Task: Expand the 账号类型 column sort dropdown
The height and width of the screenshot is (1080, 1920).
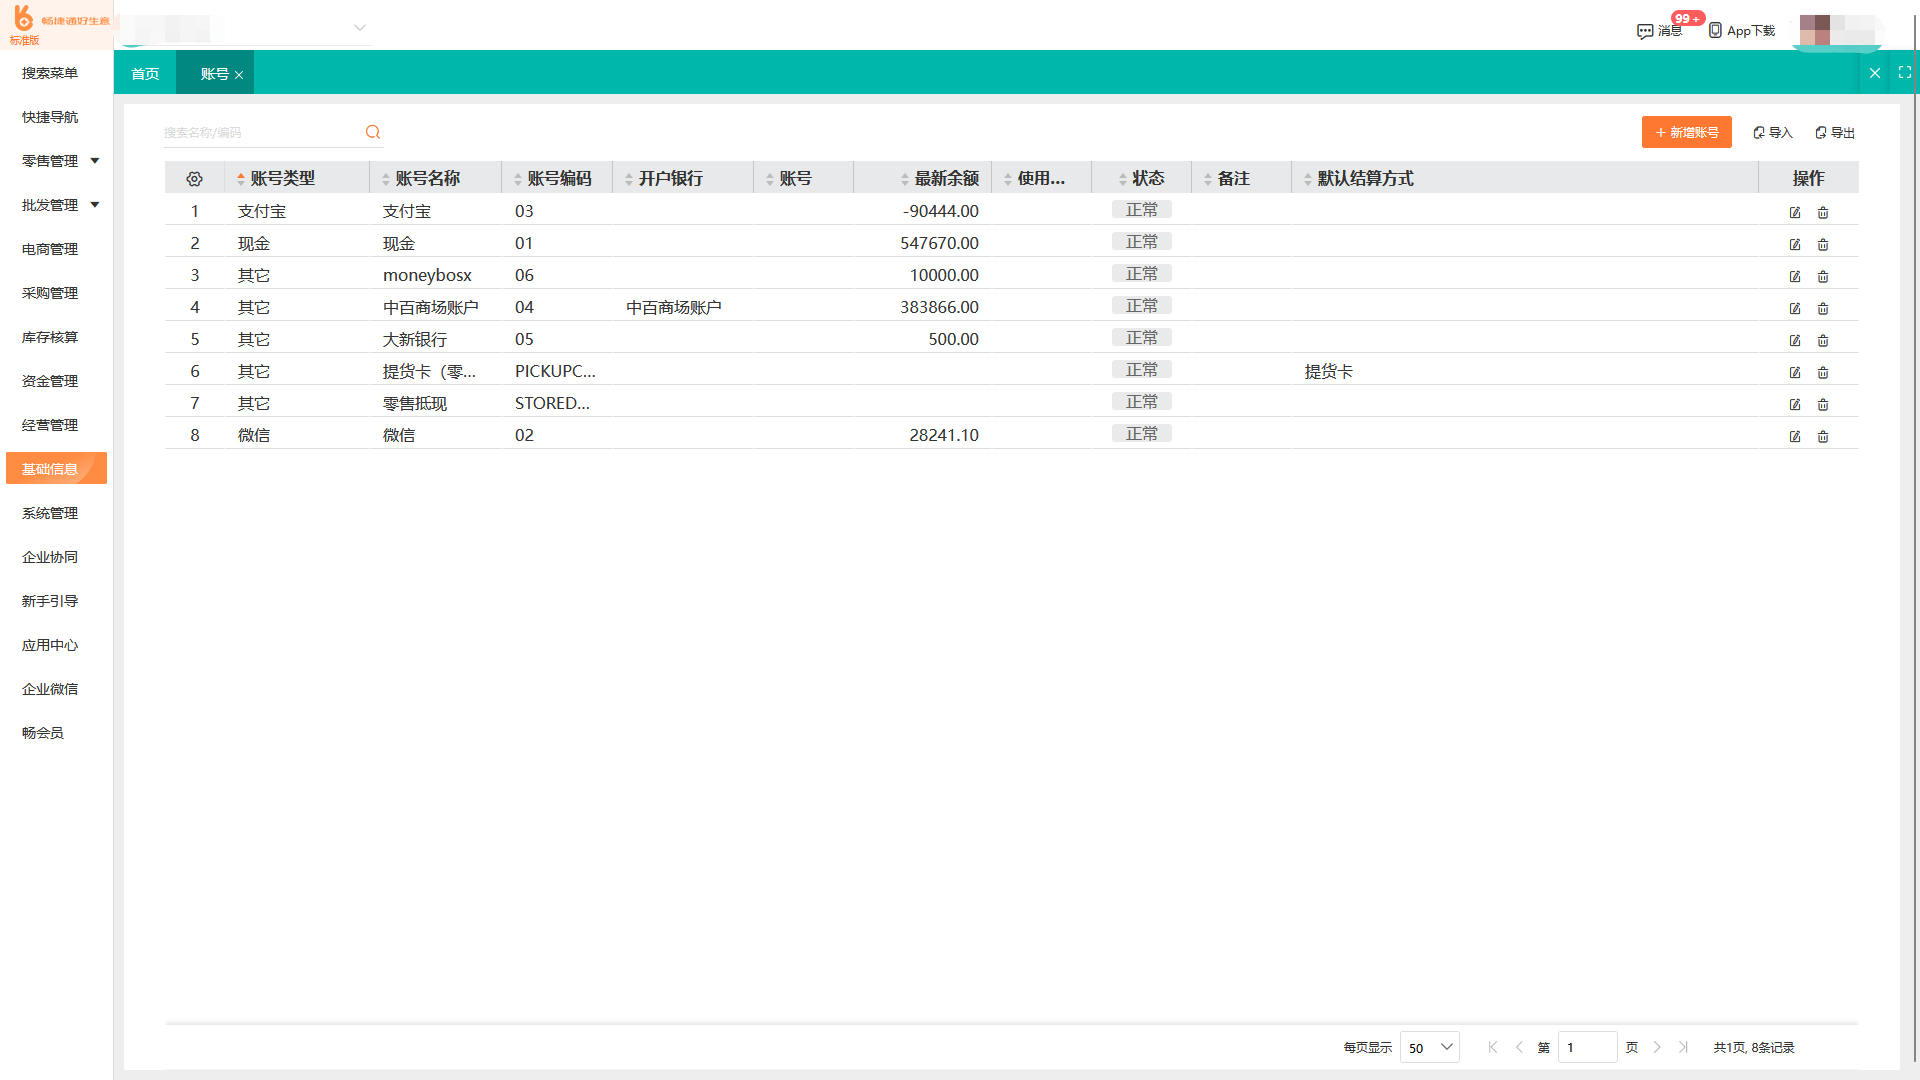Action: click(239, 178)
